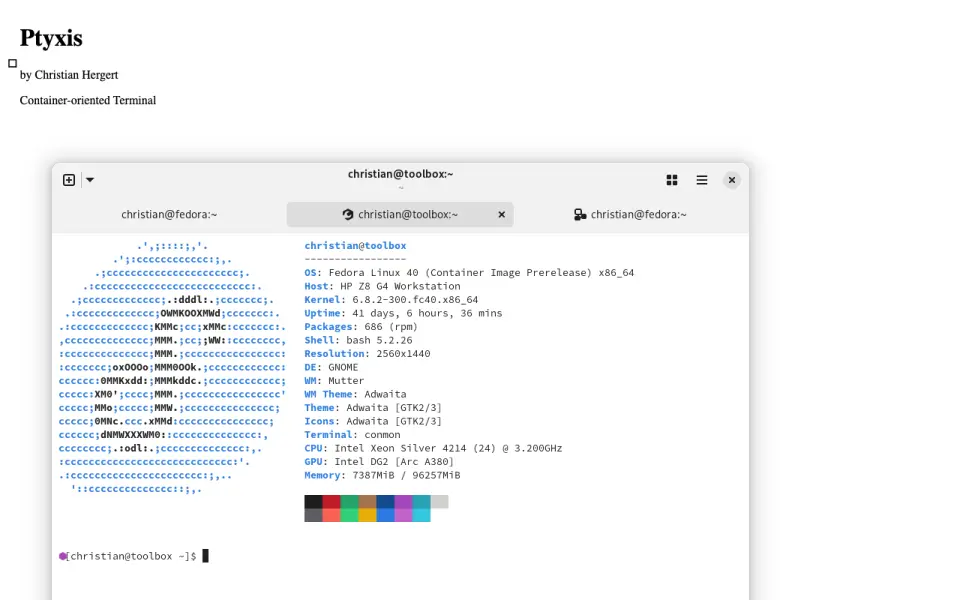Screen dimensions: 960x600
Task: Expand the new tab dropdown arrow
Action: click(x=90, y=180)
